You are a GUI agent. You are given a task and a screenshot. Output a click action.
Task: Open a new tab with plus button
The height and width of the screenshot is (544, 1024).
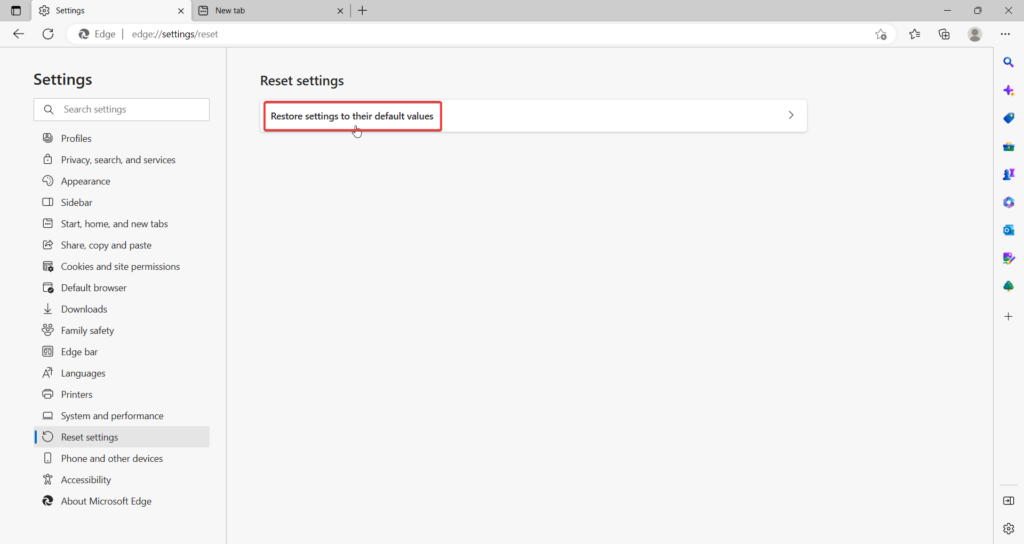point(362,10)
